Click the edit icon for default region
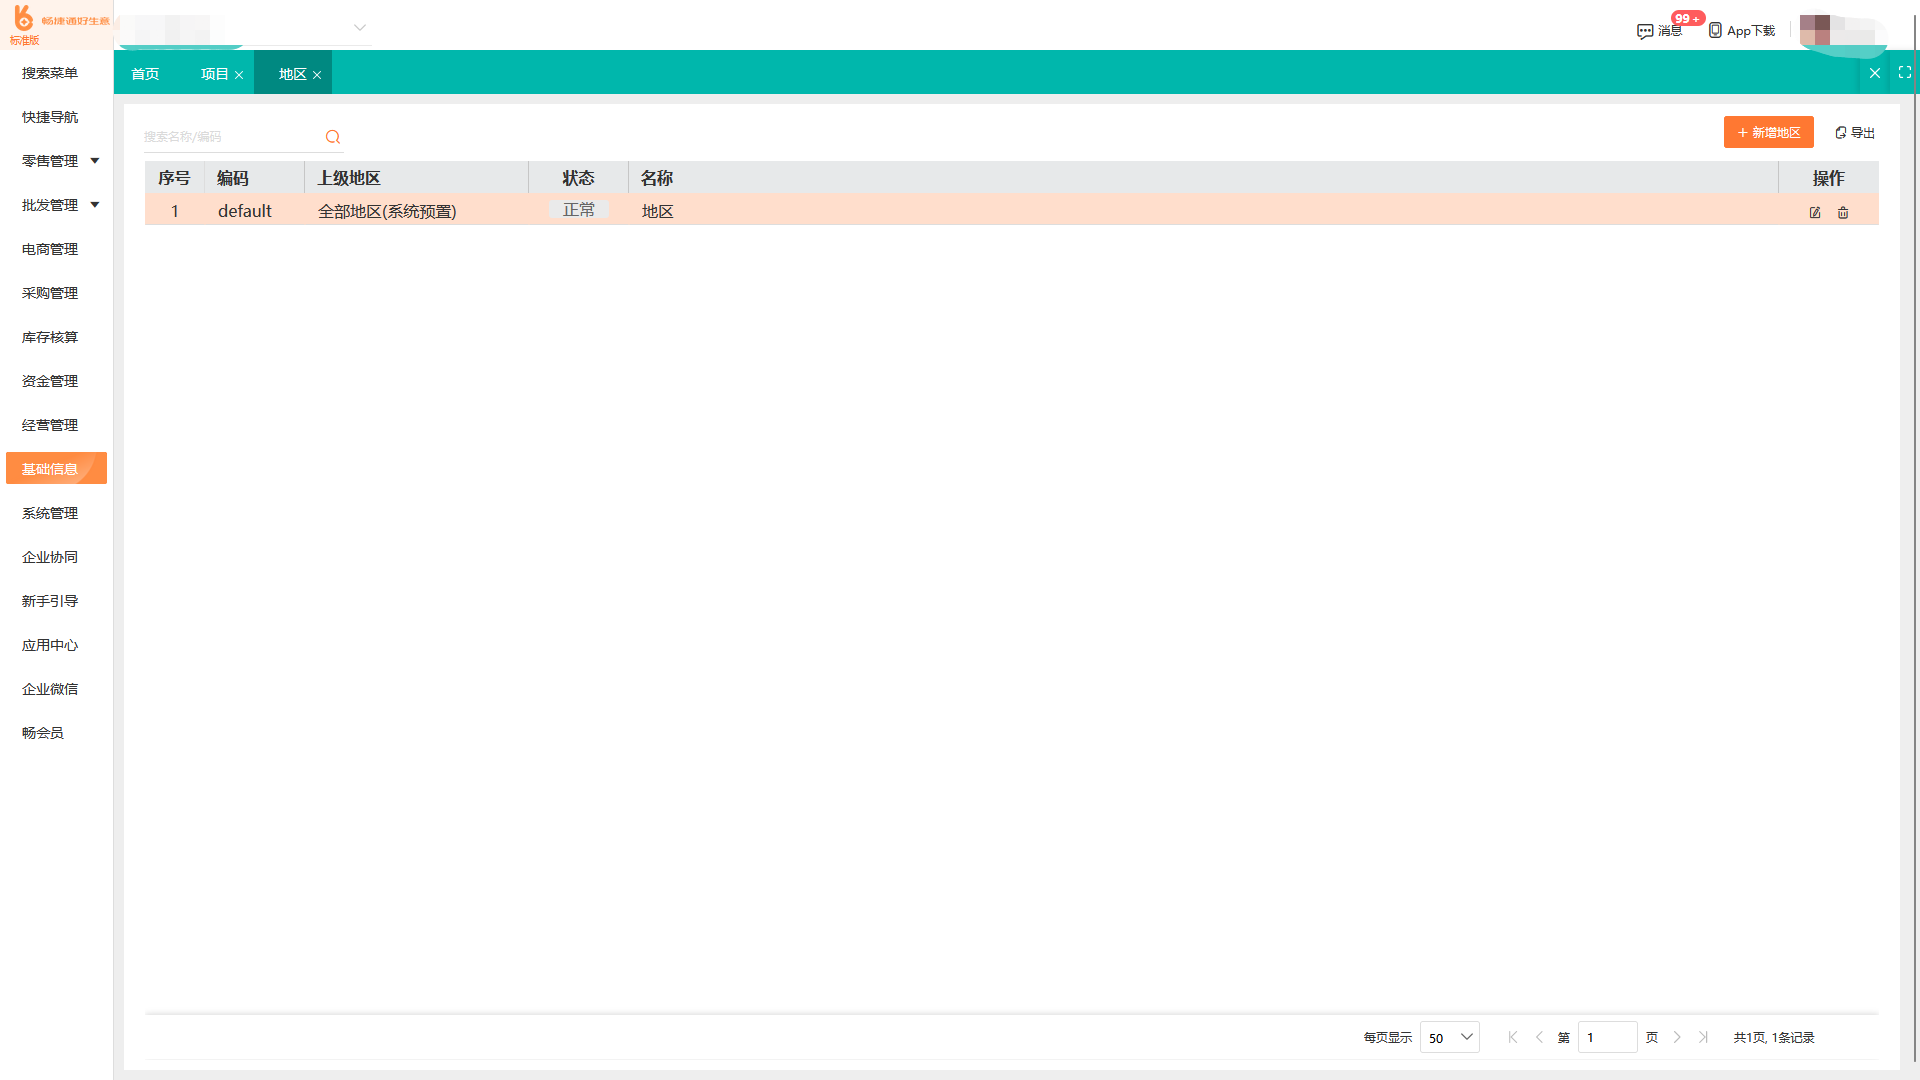 [x=1815, y=211]
